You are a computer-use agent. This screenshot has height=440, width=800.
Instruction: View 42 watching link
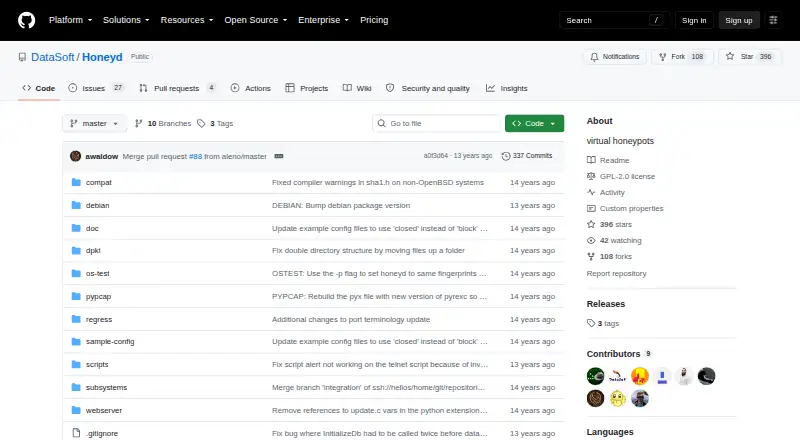(614, 240)
